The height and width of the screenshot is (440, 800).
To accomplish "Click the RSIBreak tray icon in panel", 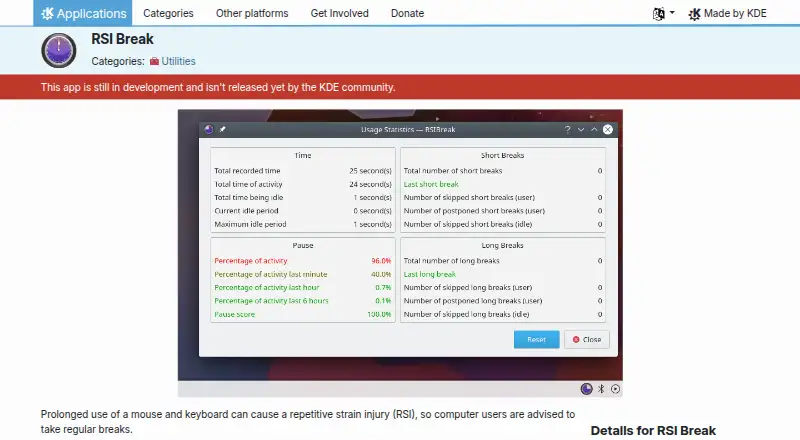I will click(586, 389).
